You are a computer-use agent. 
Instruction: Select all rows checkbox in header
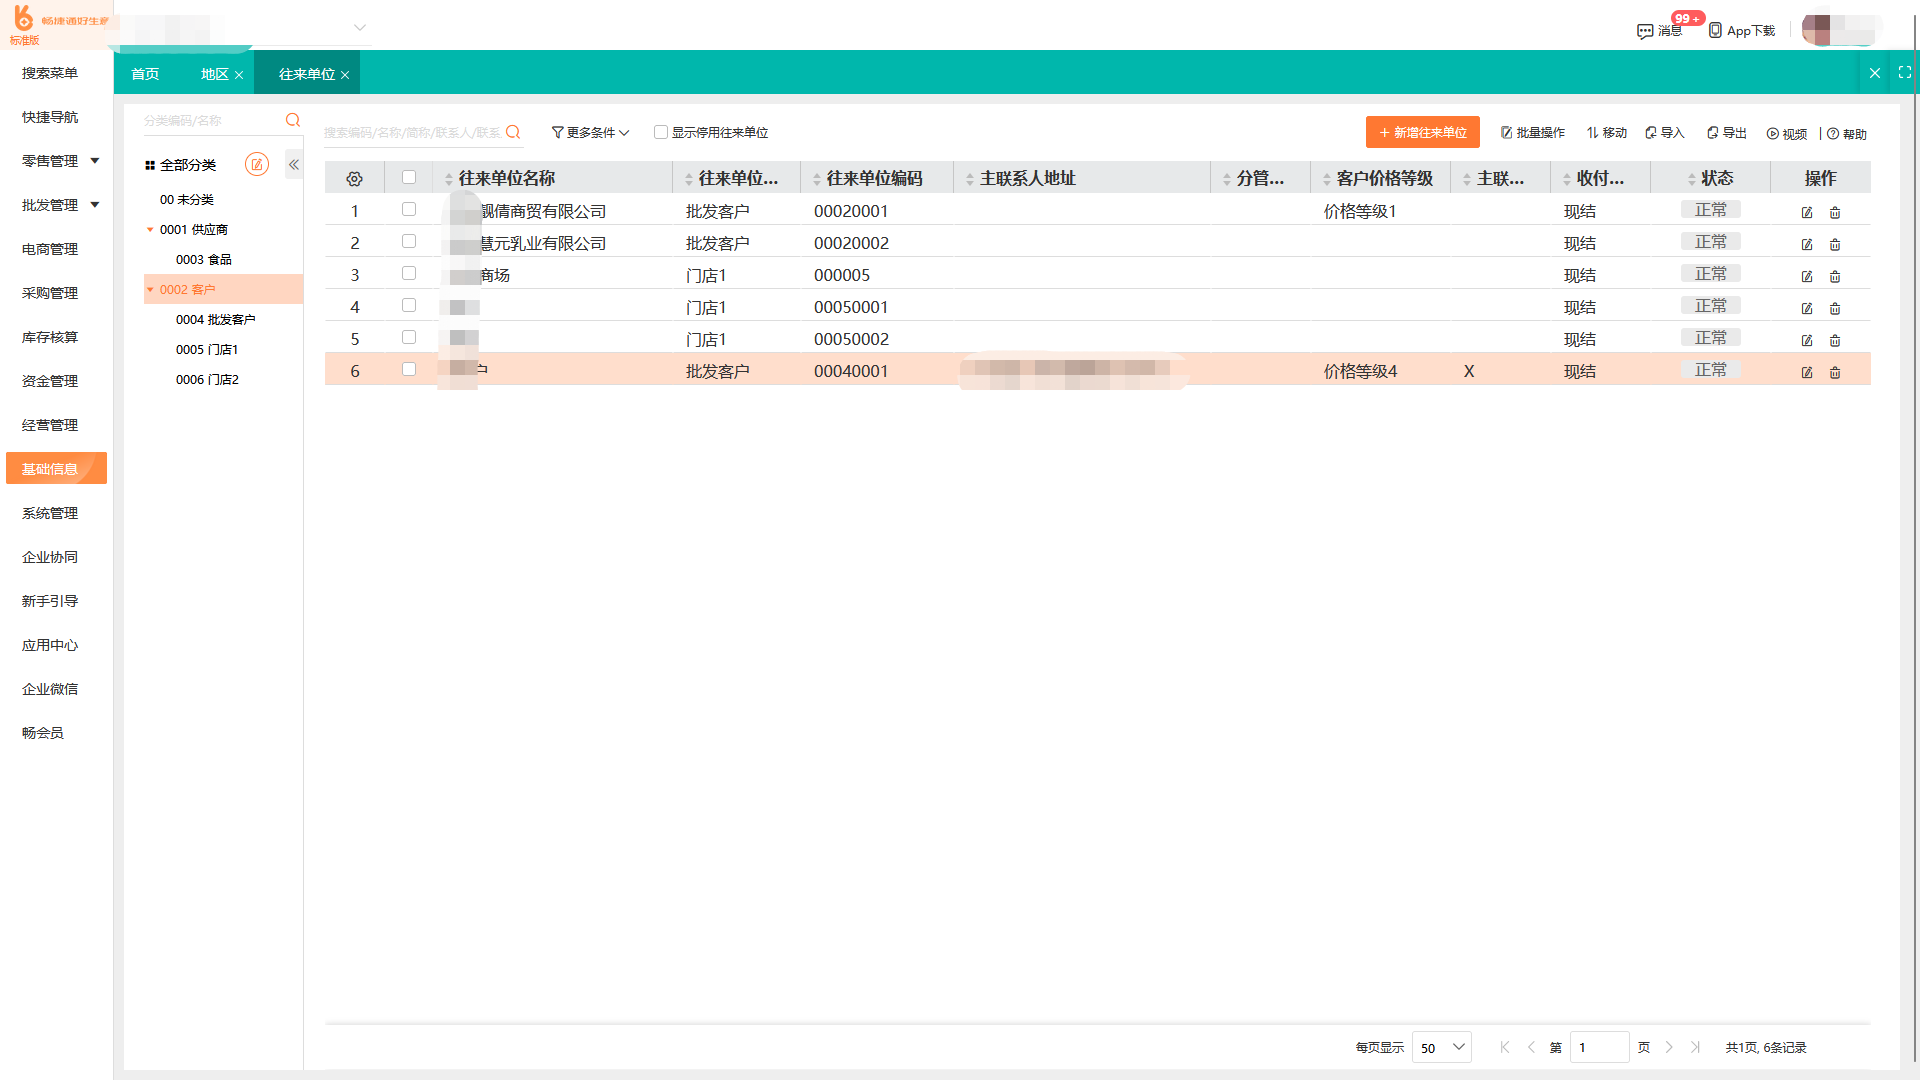click(x=409, y=178)
